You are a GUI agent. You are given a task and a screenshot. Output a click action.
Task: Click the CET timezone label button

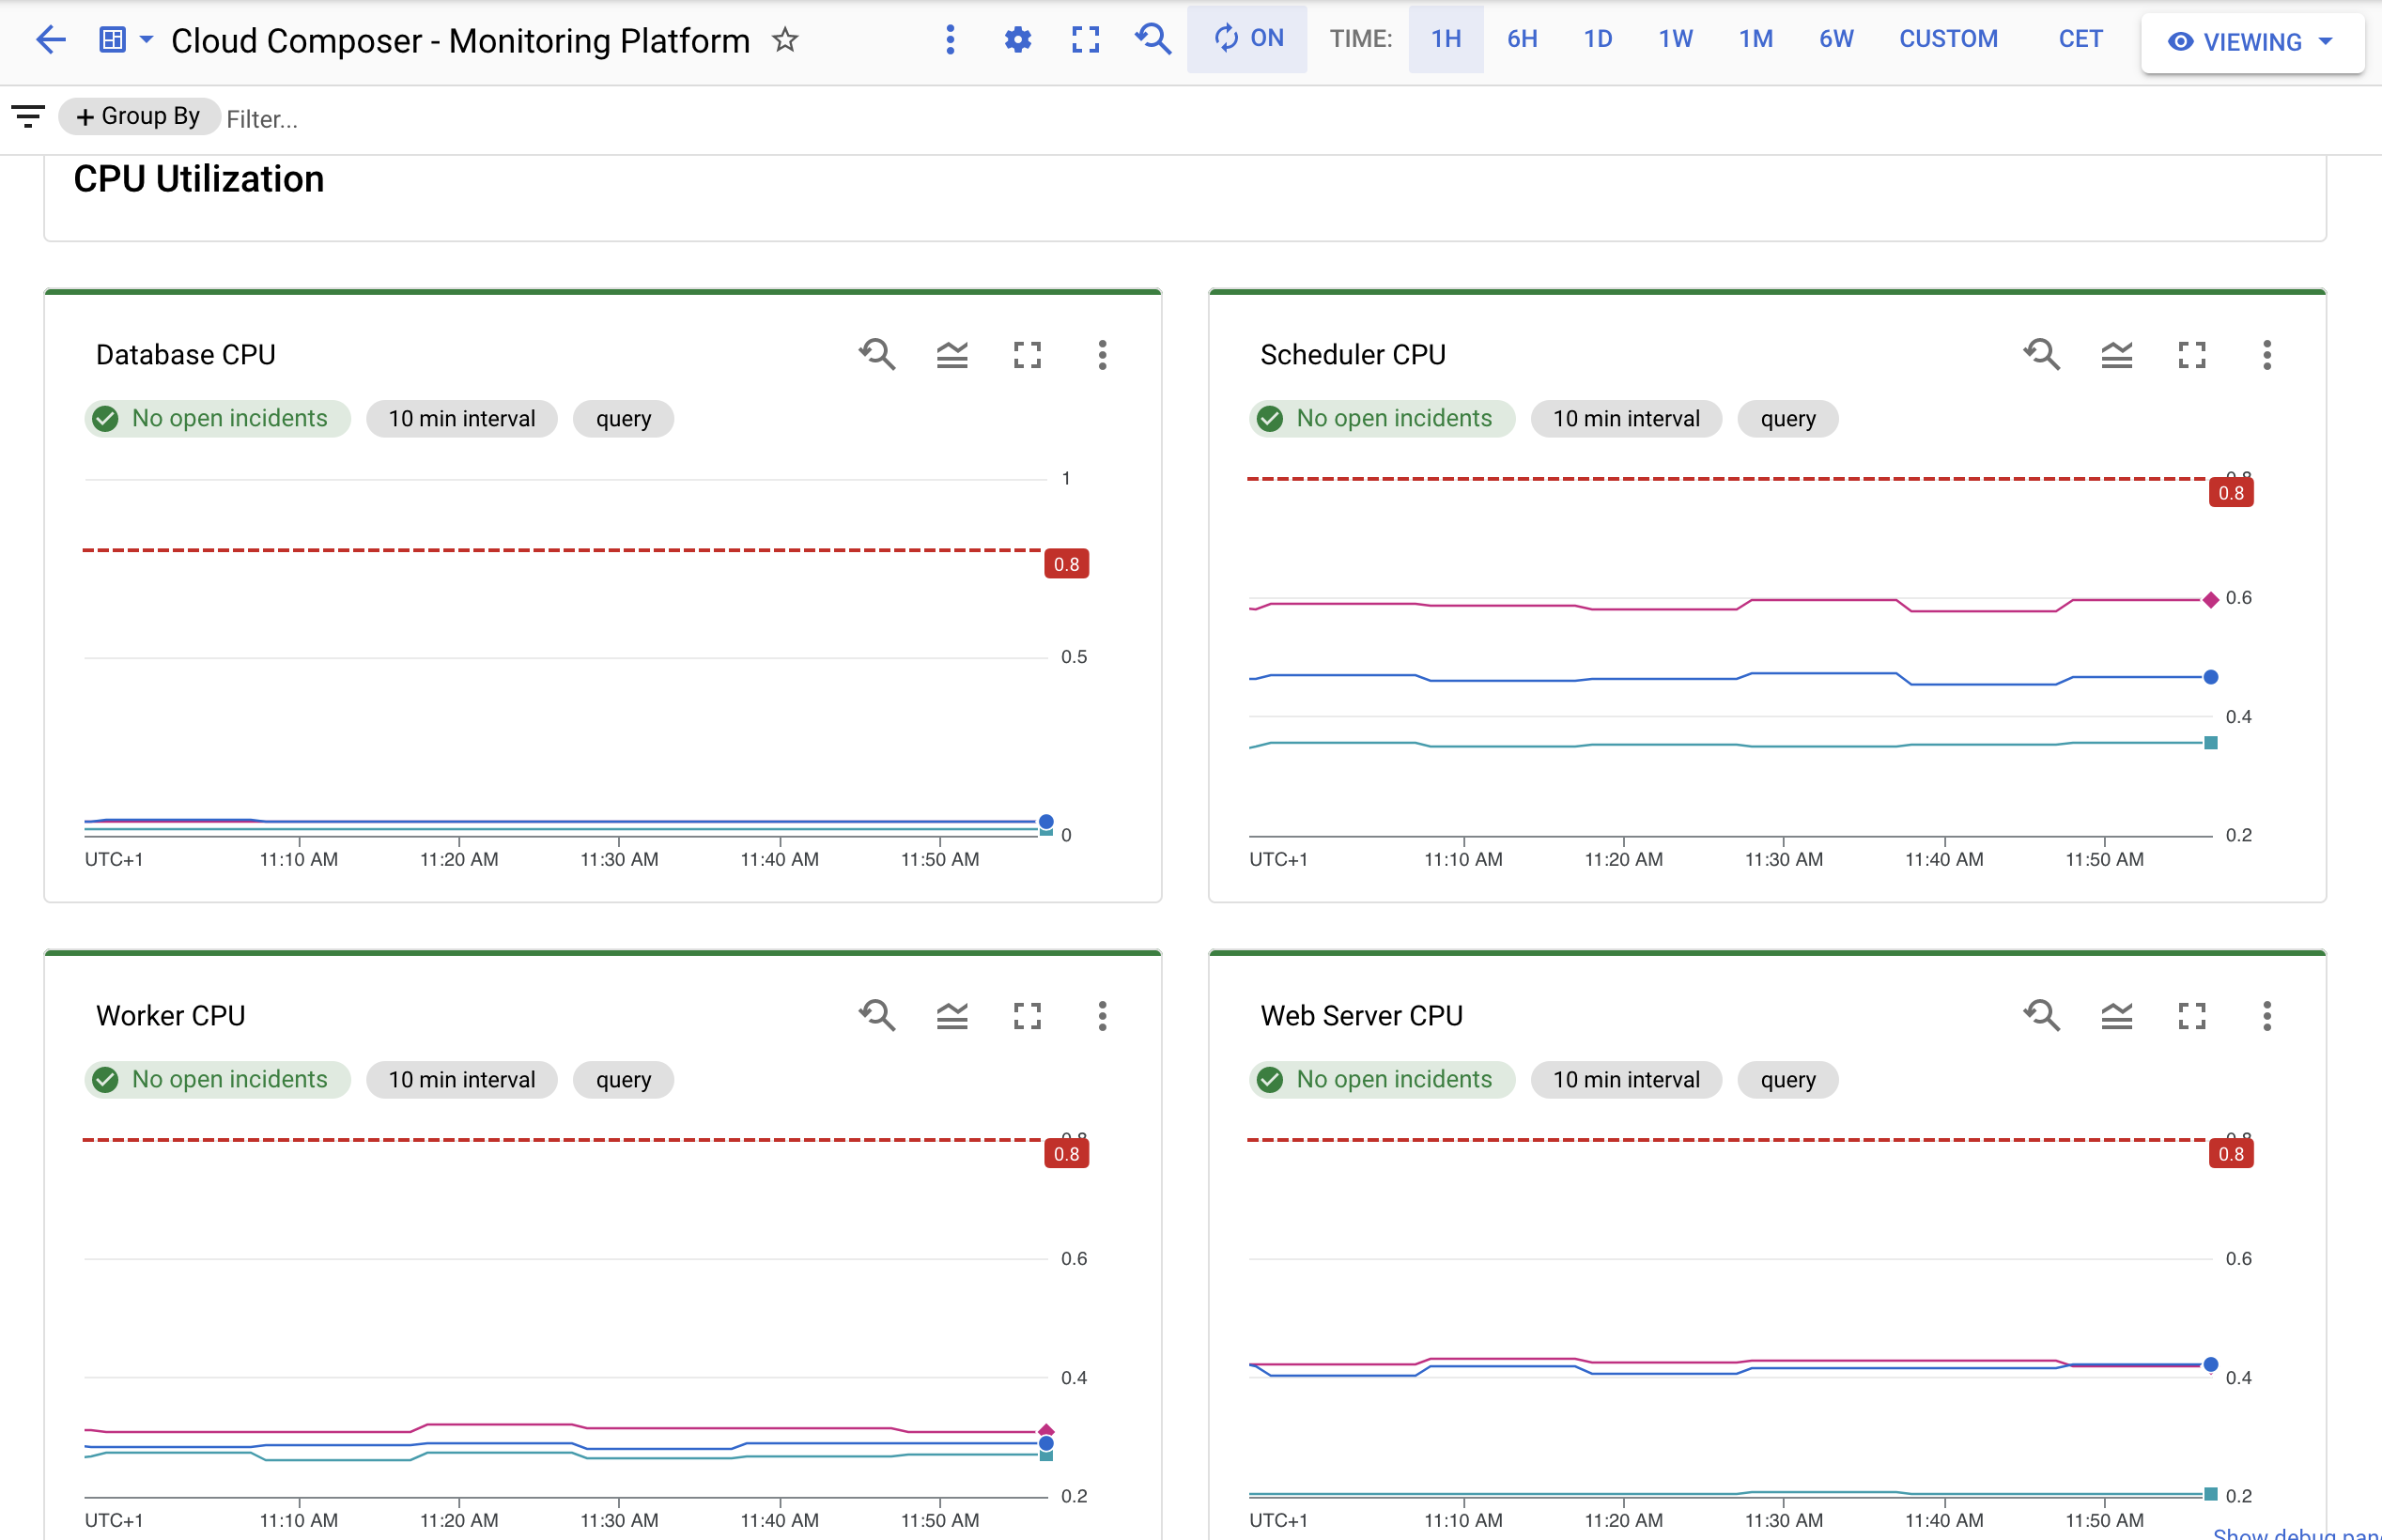coord(2080,38)
